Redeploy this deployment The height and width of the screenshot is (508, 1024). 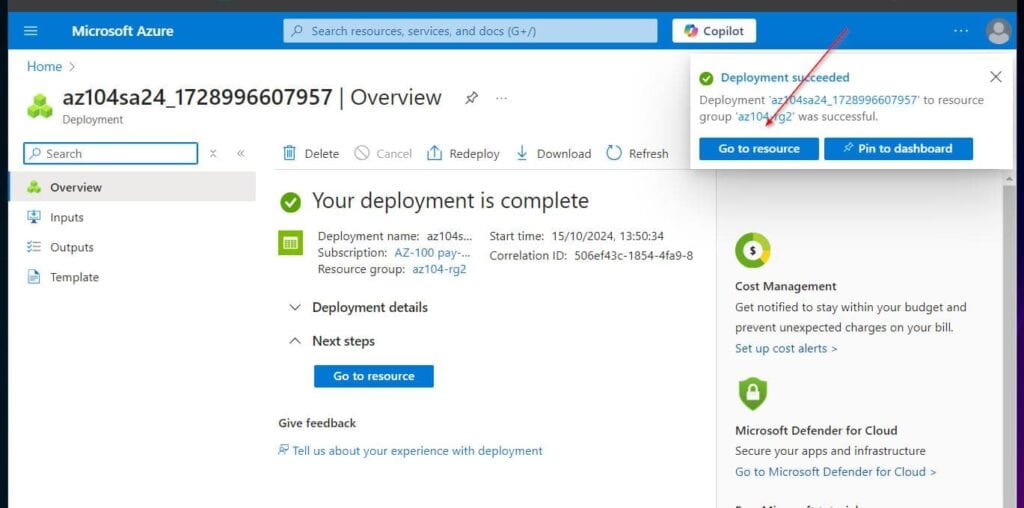pyautogui.click(x=463, y=153)
